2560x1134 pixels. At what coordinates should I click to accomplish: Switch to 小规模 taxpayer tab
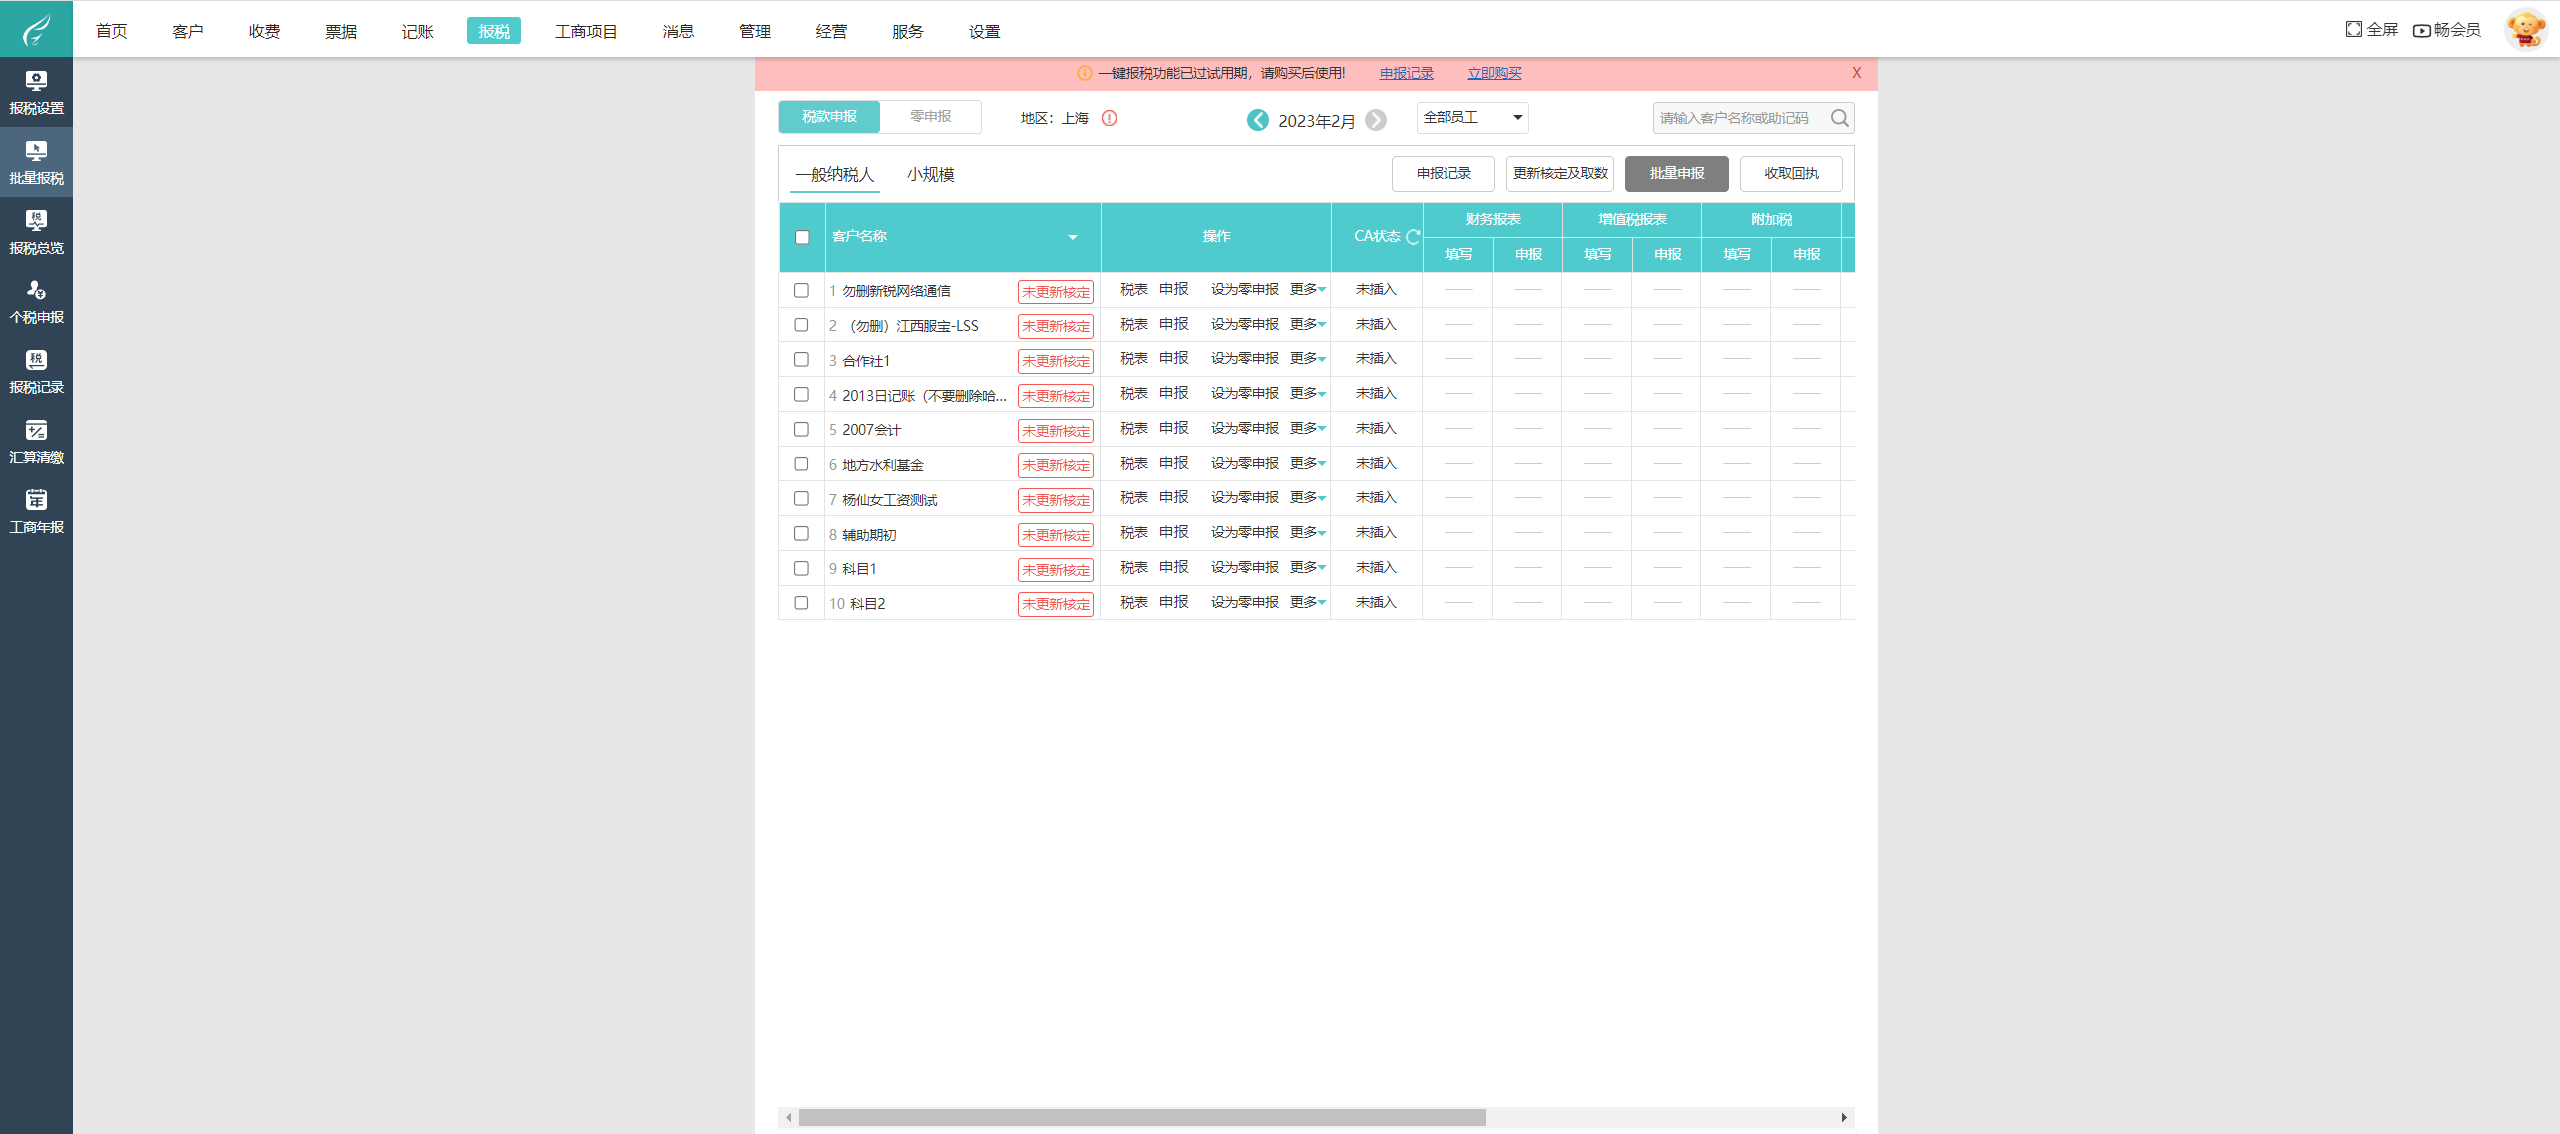pos(931,173)
